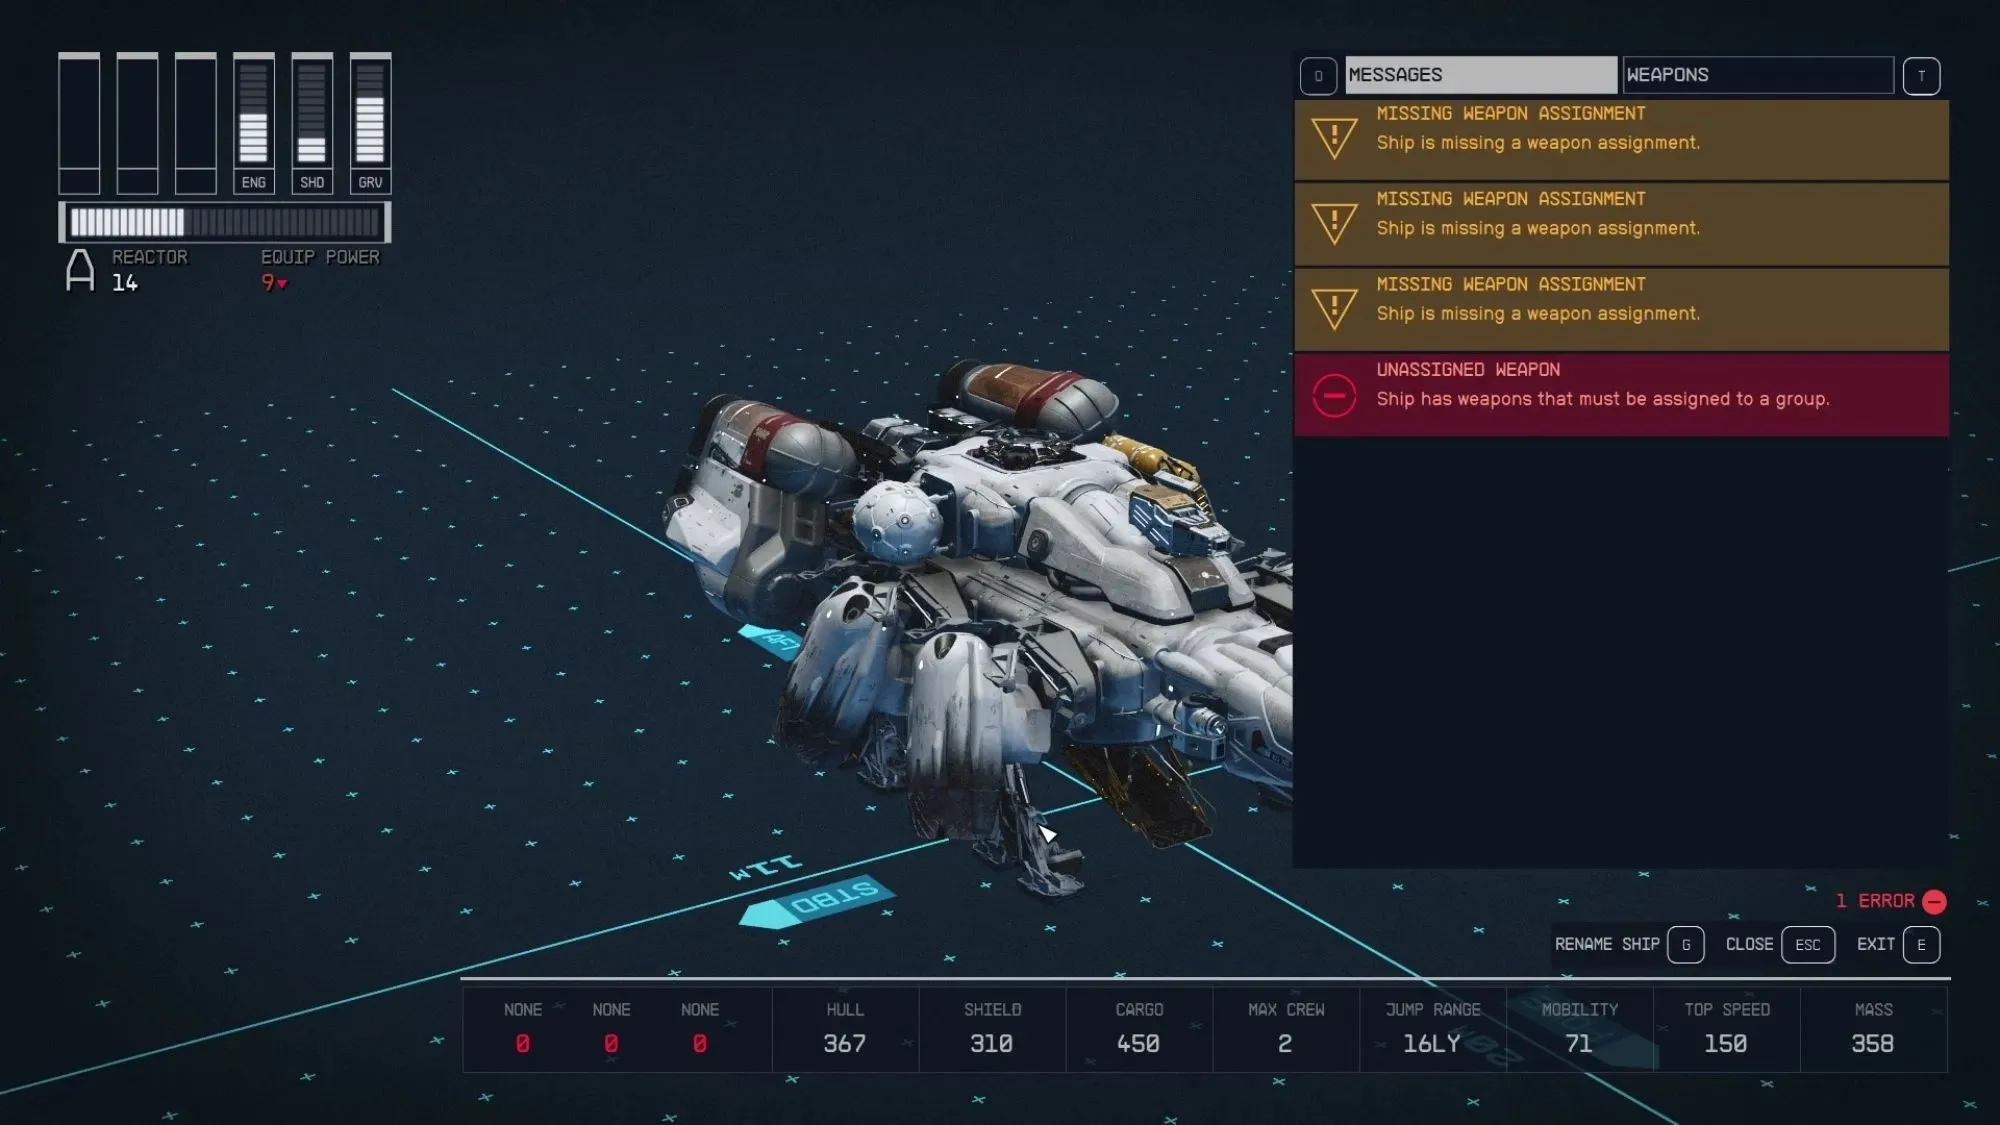Click the equip power downgrade arrow
This screenshot has height=1125, width=2000.
[x=282, y=284]
